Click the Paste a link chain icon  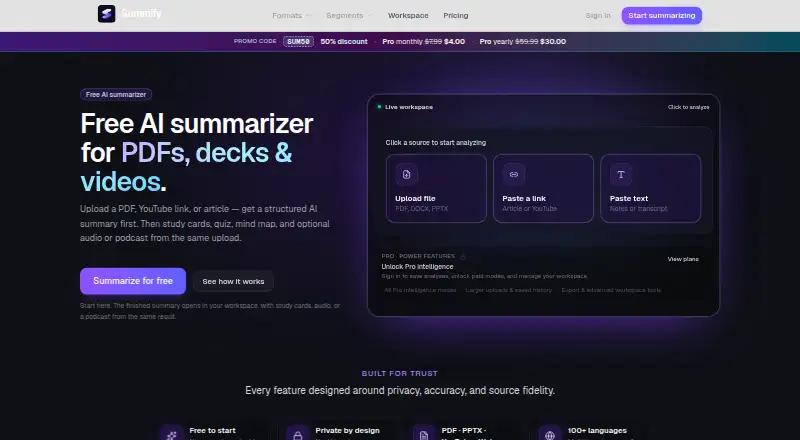point(514,175)
